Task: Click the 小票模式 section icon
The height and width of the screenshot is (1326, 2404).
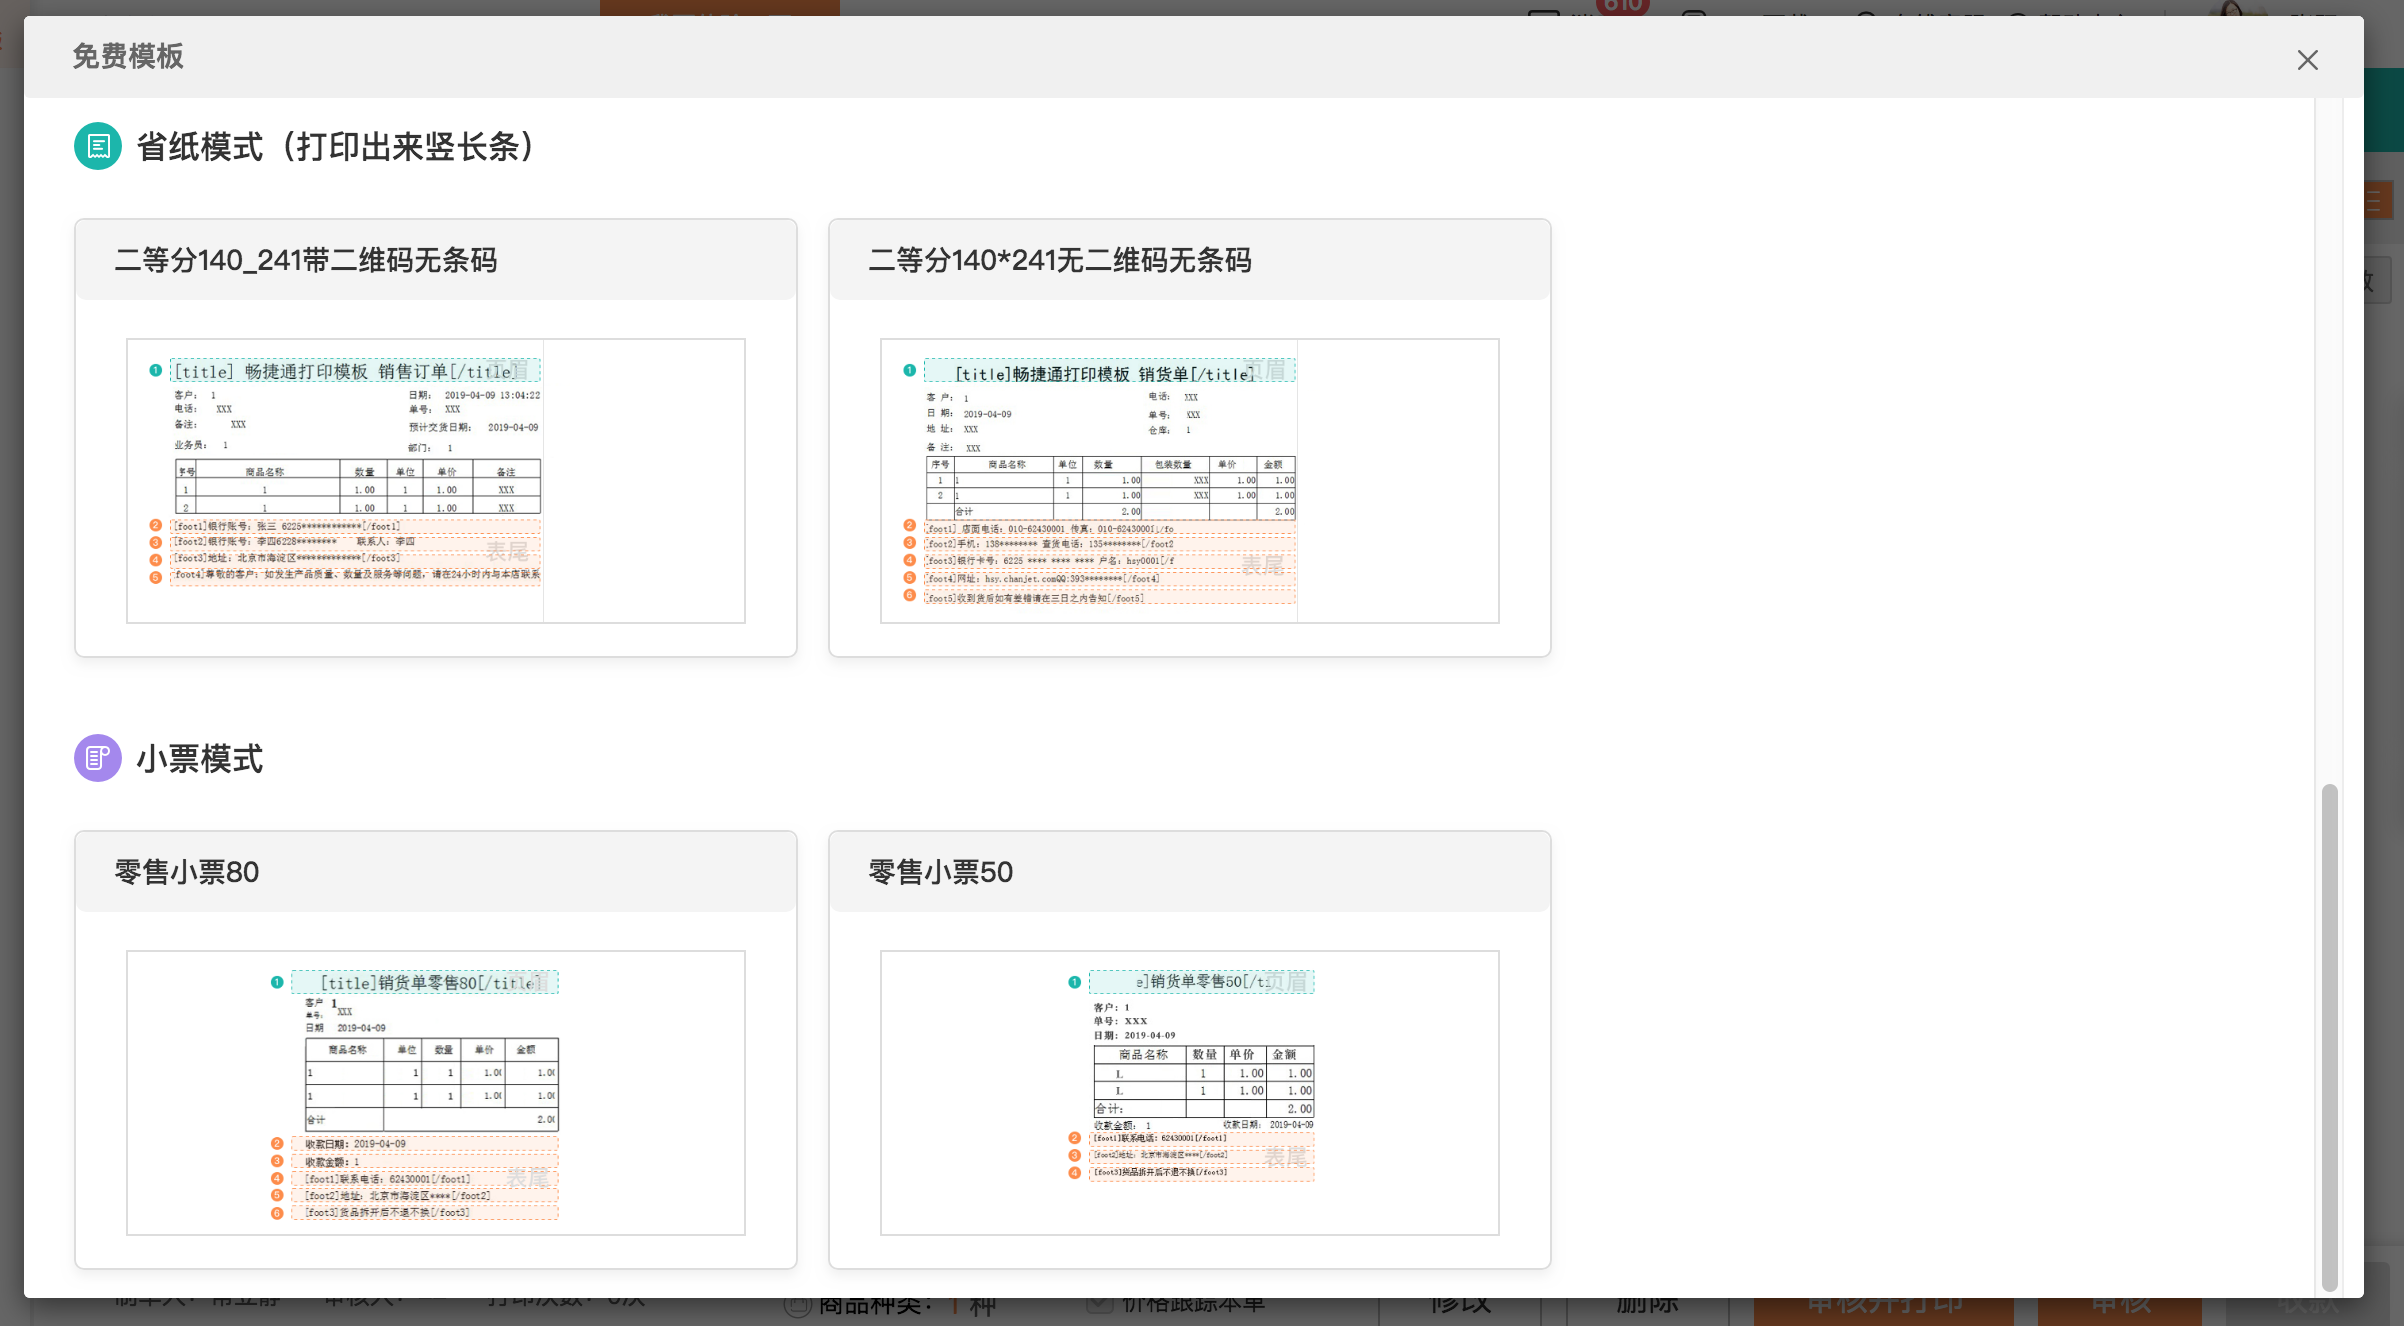Action: (x=95, y=758)
